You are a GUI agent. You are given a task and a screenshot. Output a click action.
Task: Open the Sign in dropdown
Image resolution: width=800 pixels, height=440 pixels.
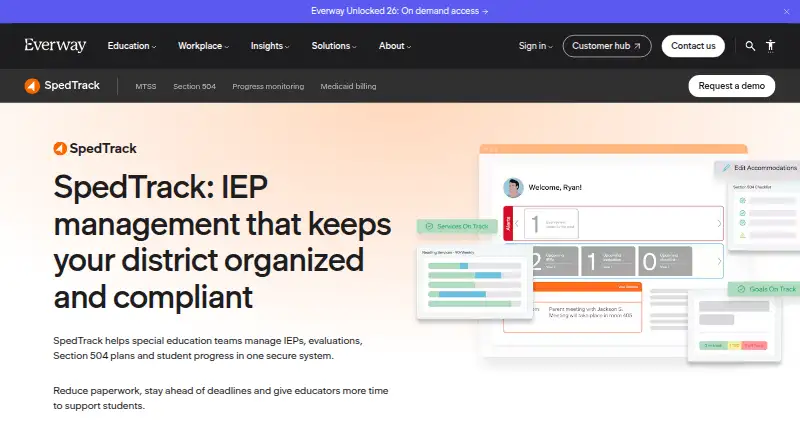[x=535, y=46]
